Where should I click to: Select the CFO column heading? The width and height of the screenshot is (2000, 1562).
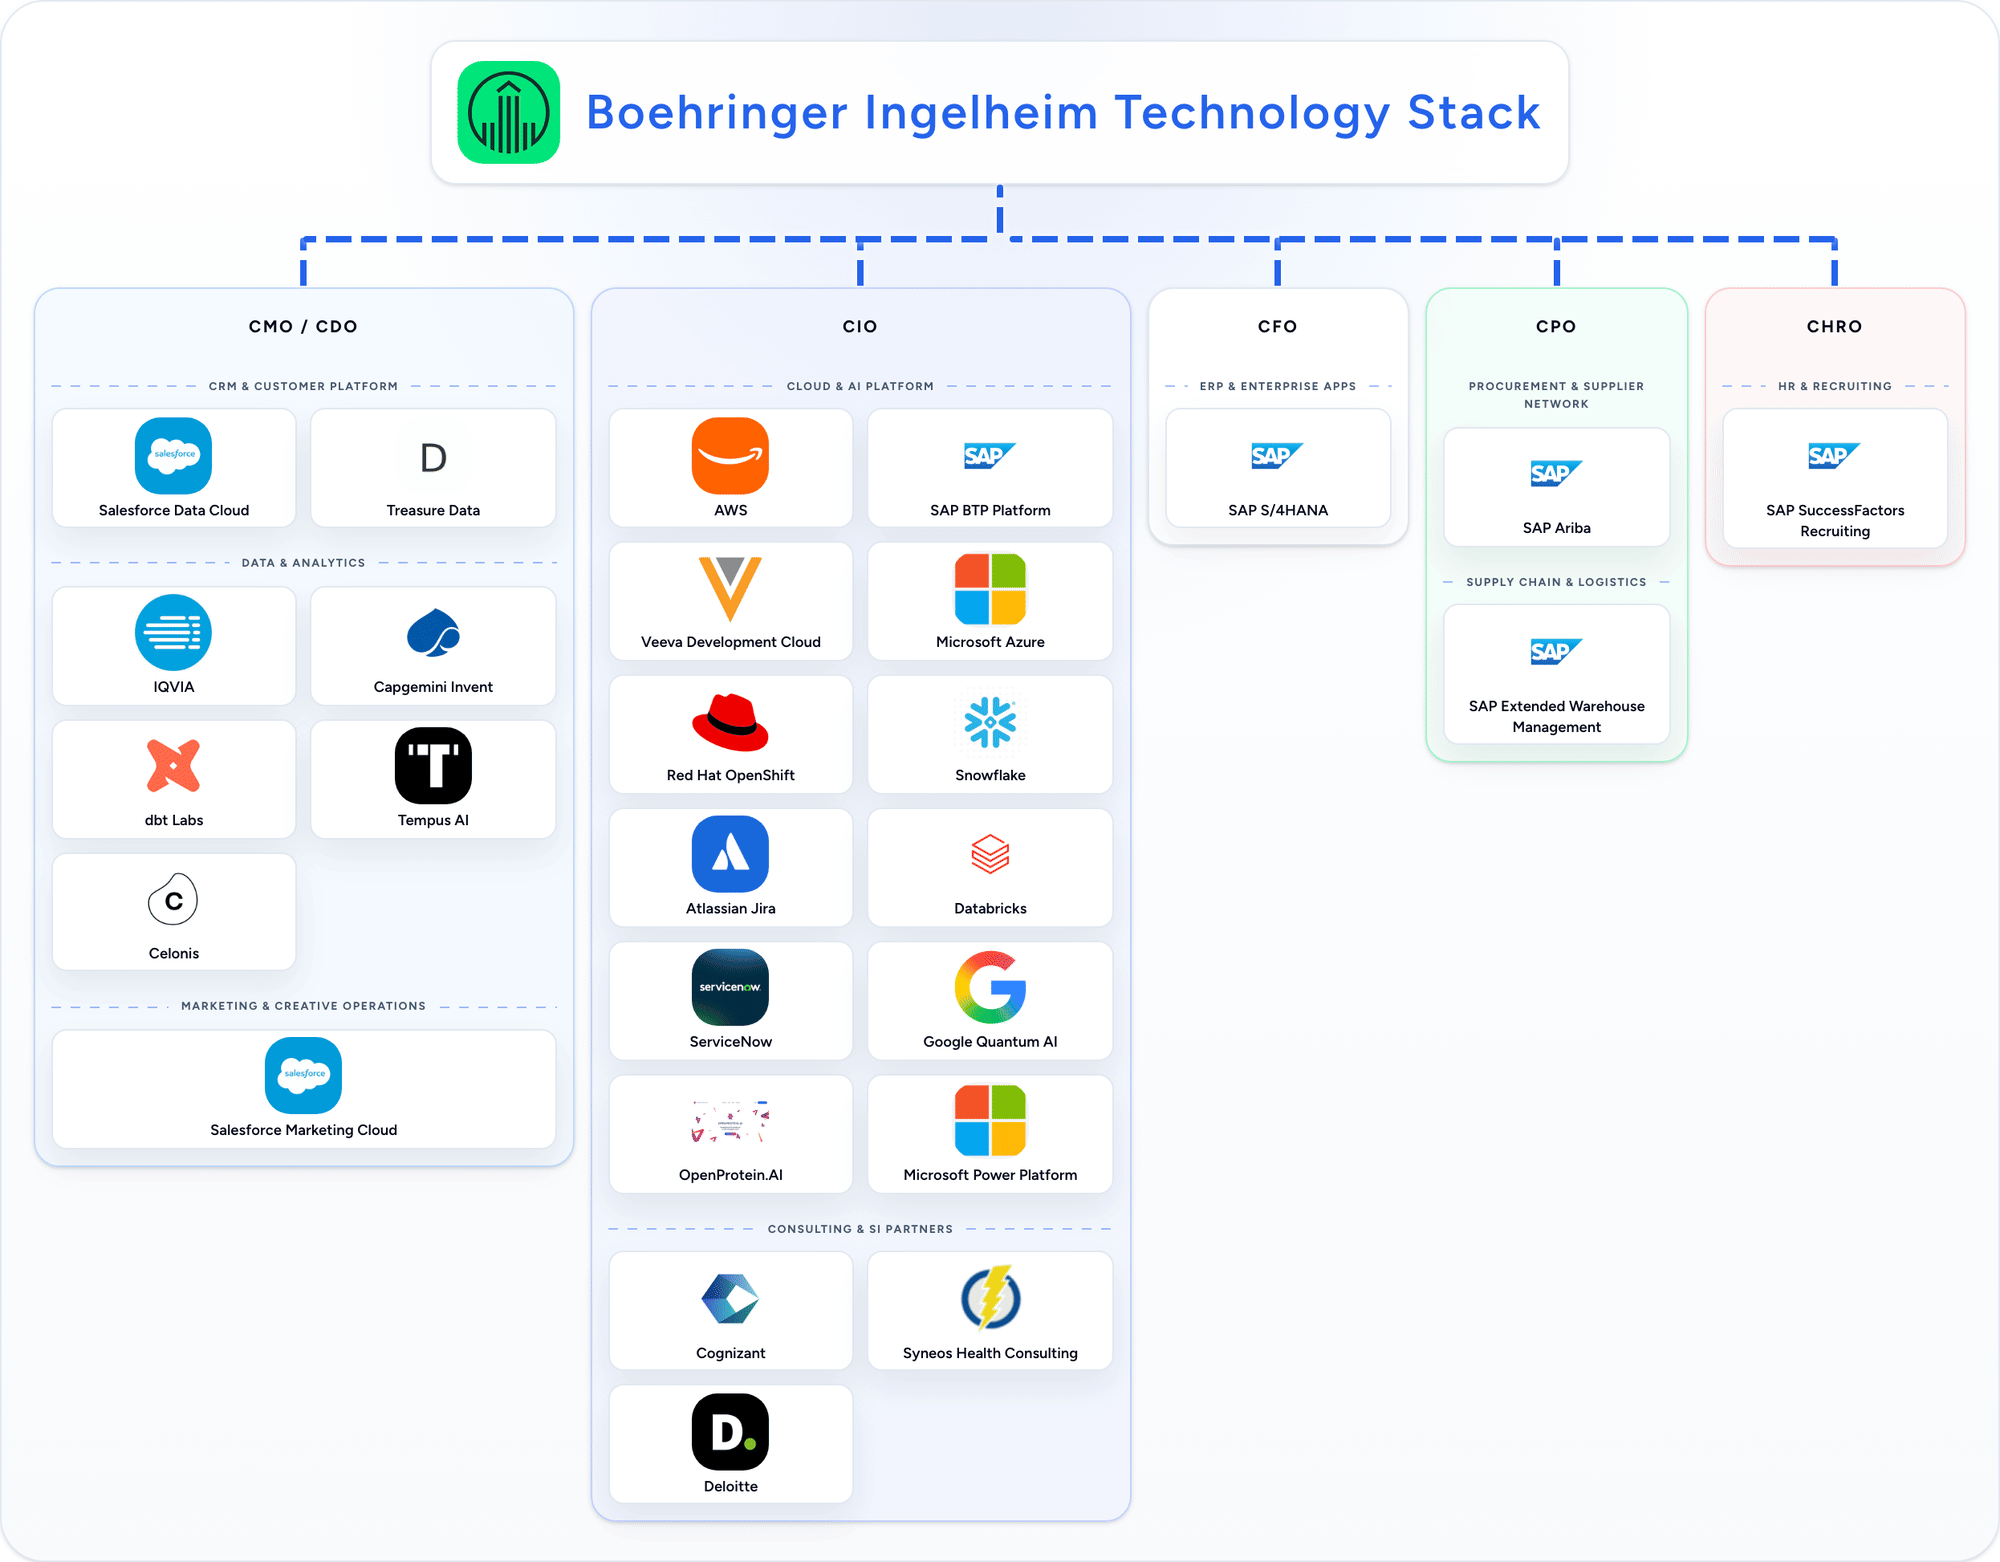(1278, 327)
